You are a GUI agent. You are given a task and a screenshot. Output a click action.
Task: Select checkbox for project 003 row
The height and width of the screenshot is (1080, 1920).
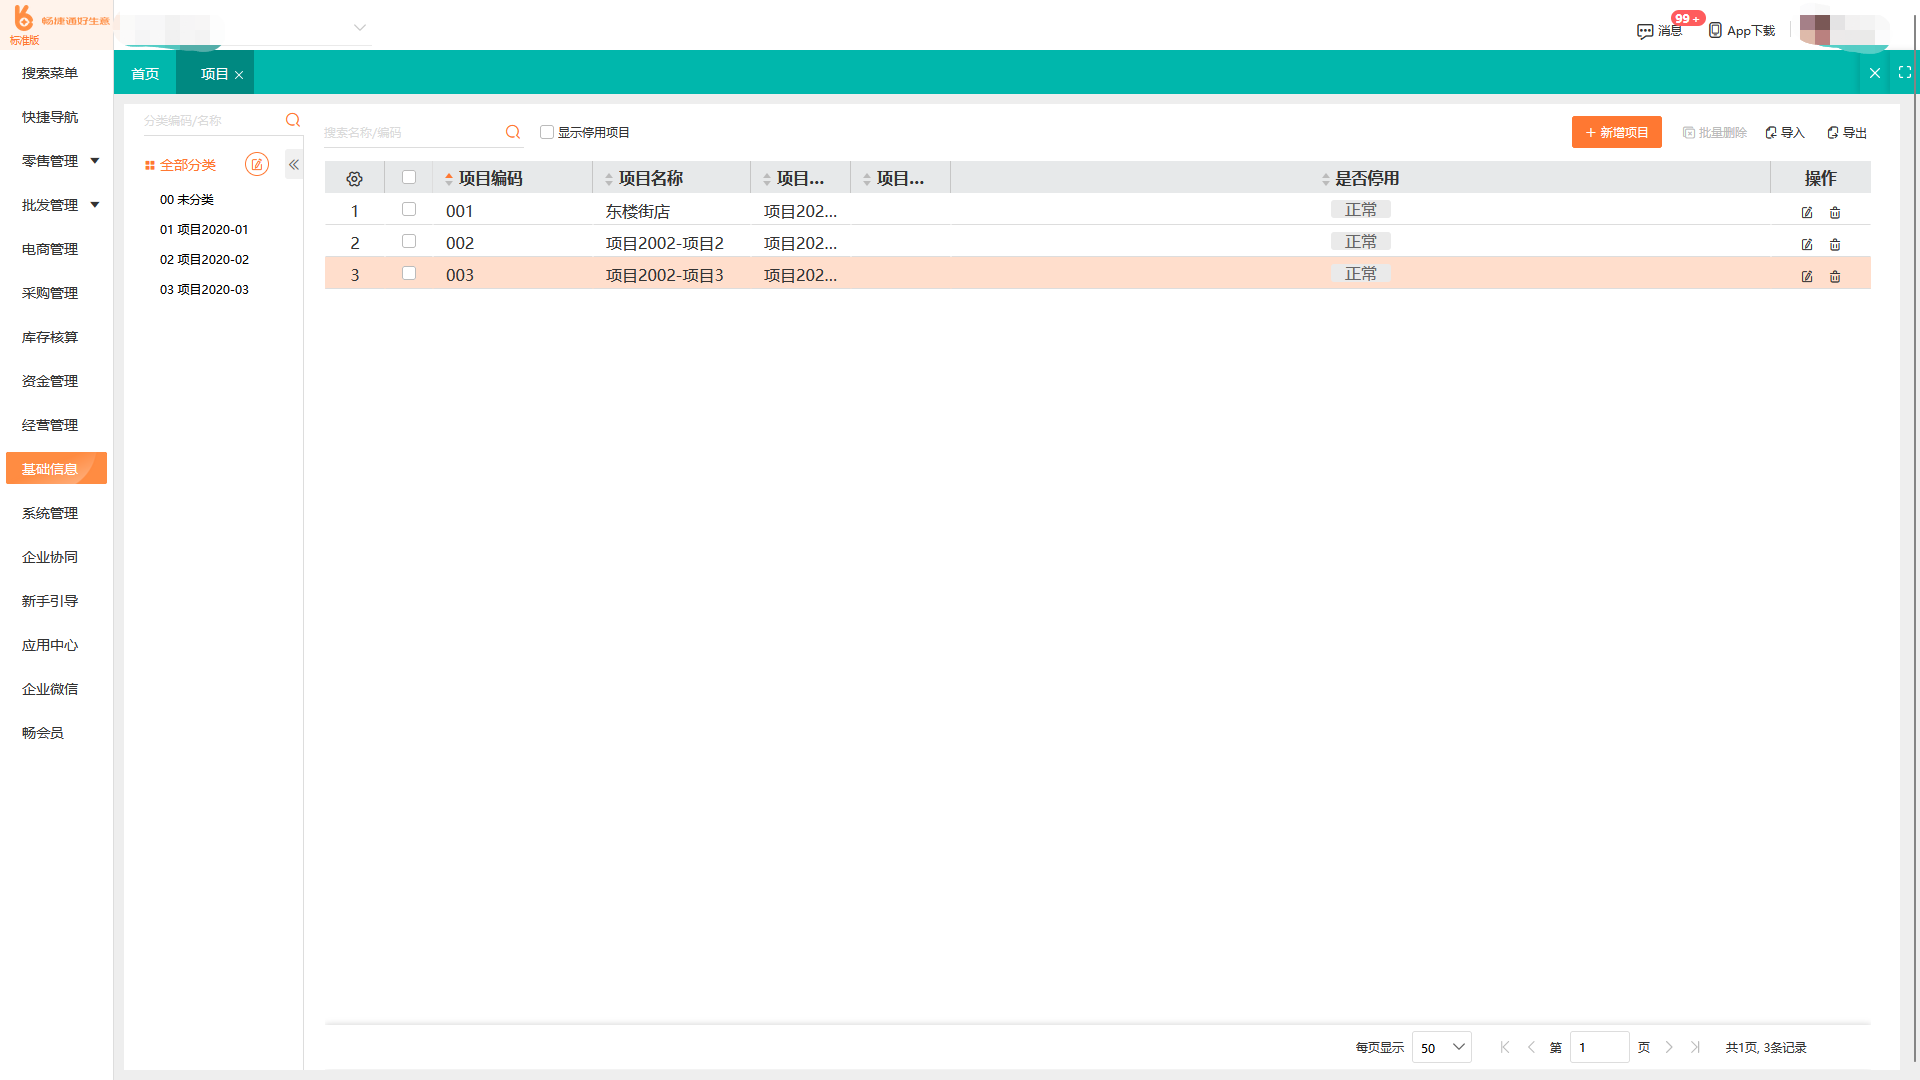pos(409,273)
